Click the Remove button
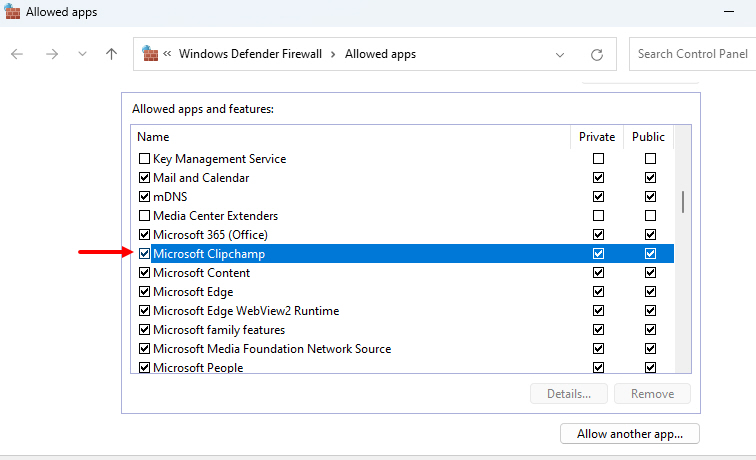Image resolution: width=756 pixels, height=460 pixels. tap(652, 394)
